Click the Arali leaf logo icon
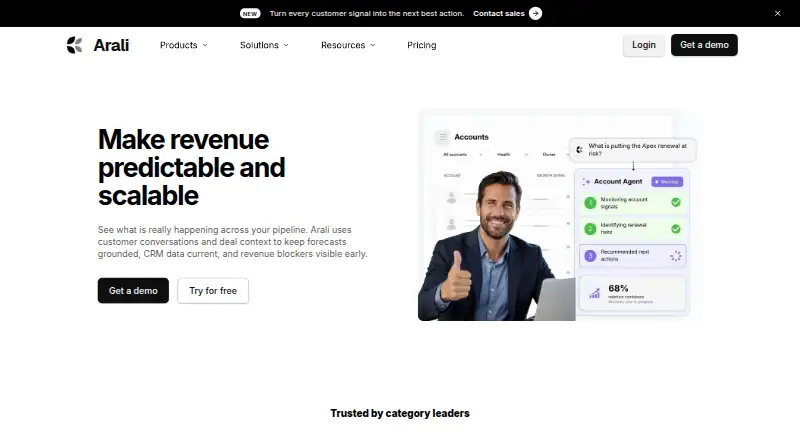Viewport: 800px width, 440px height. point(74,45)
